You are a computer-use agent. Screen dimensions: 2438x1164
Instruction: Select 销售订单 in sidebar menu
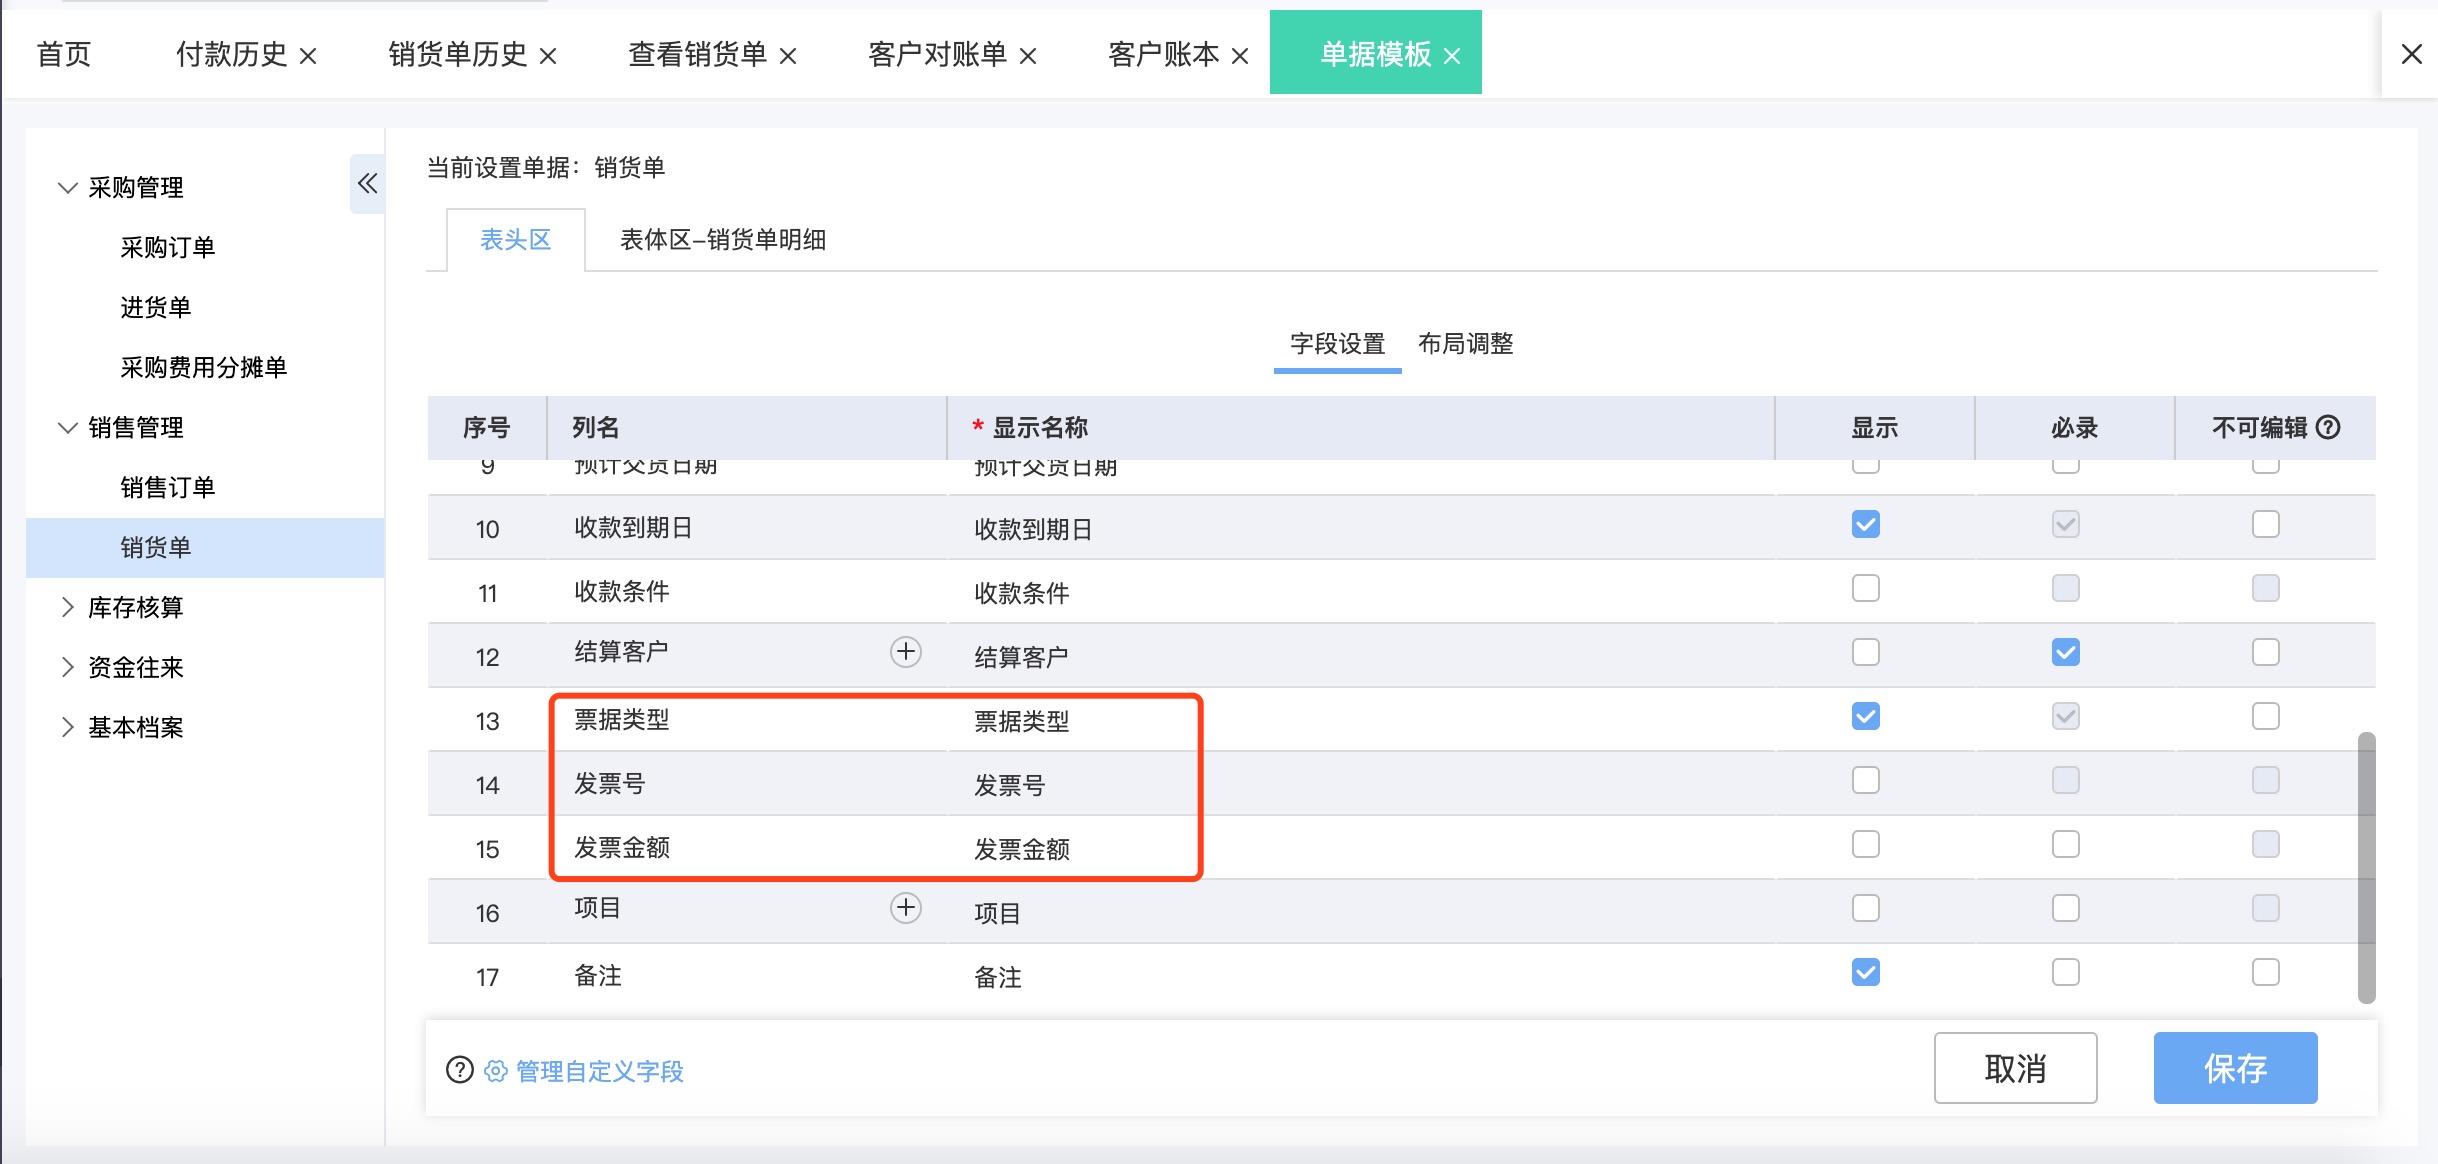pyautogui.click(x=168, y=486)
